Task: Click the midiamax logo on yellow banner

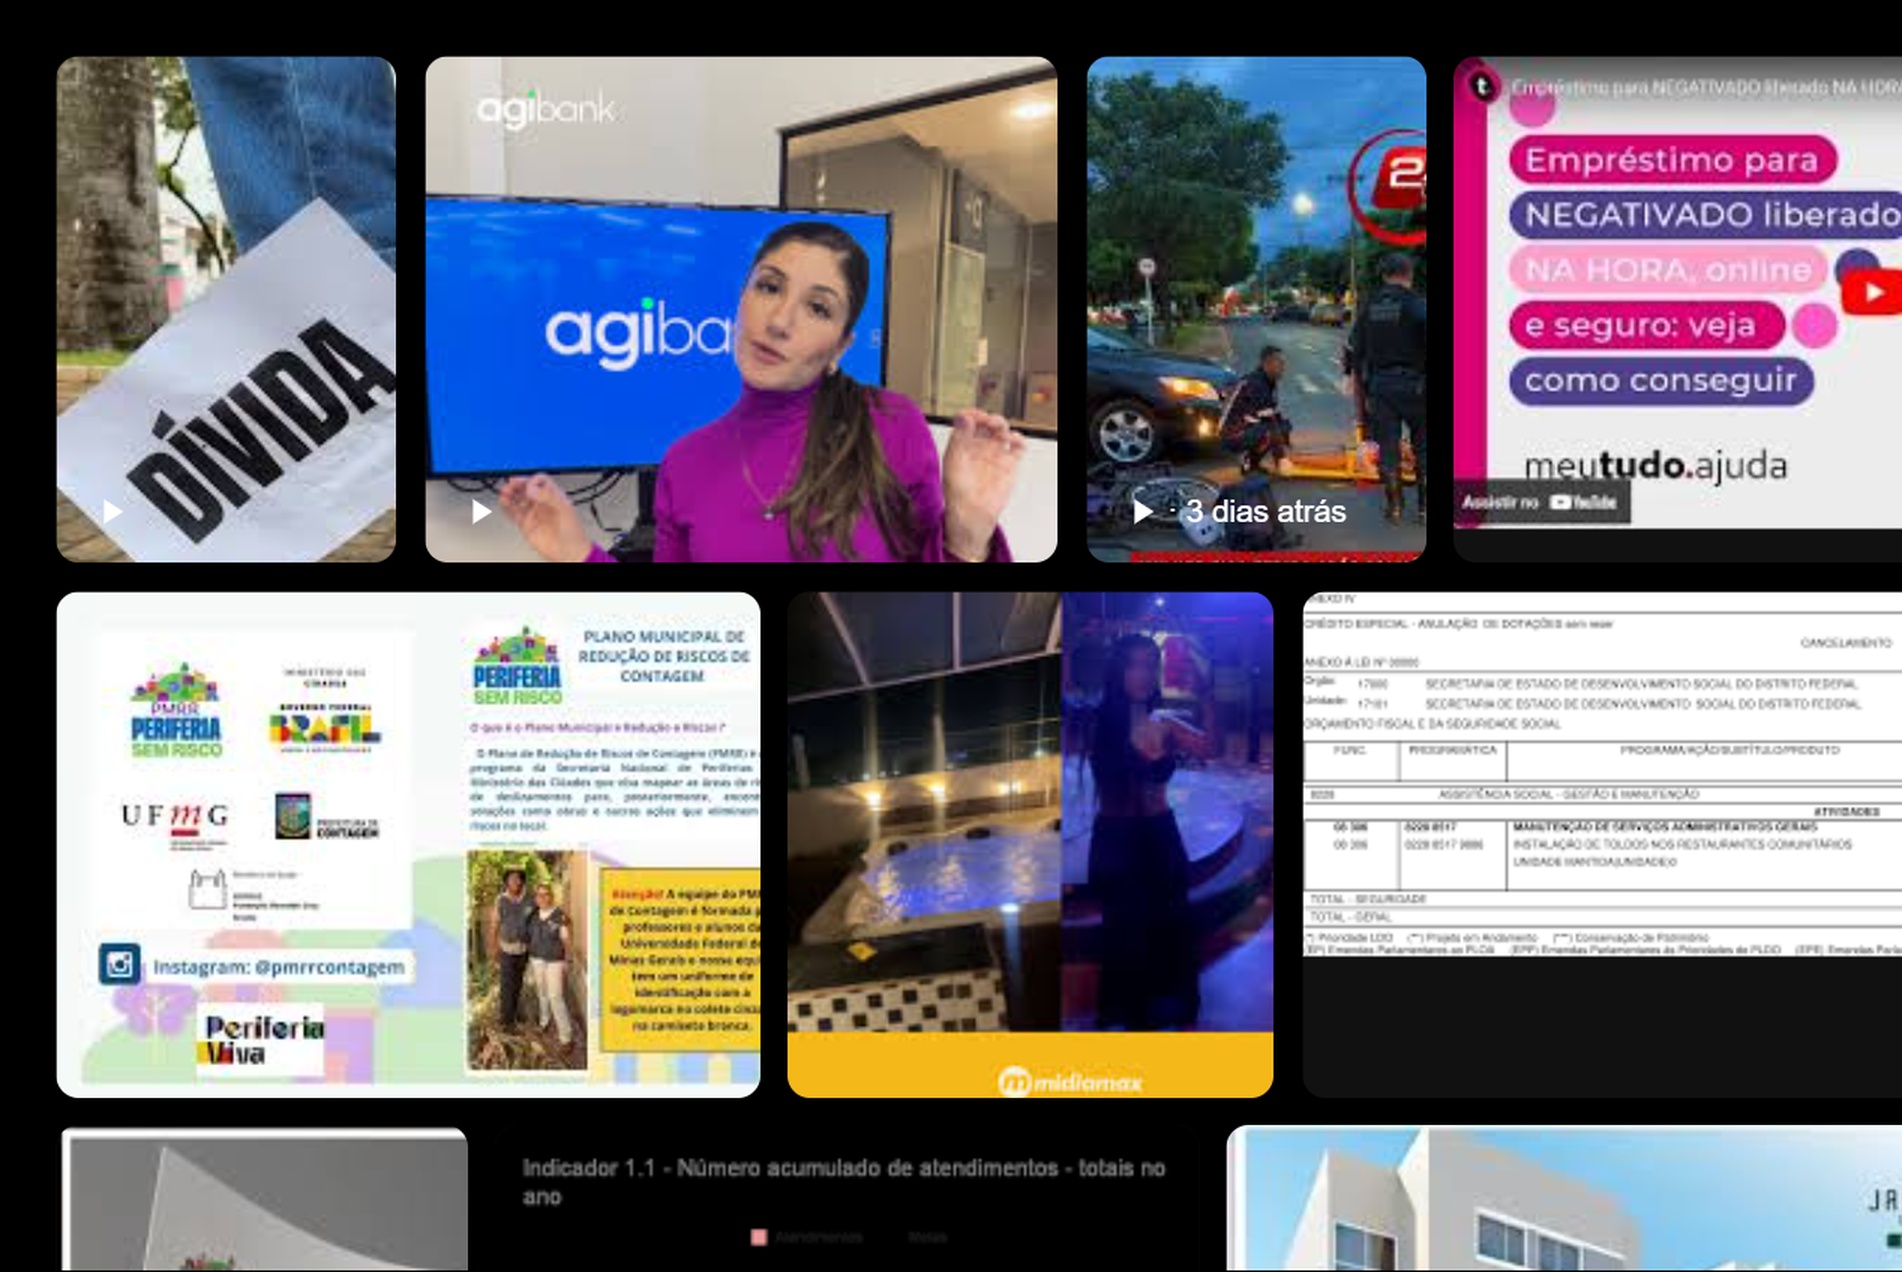Action: (1070, 1081)
